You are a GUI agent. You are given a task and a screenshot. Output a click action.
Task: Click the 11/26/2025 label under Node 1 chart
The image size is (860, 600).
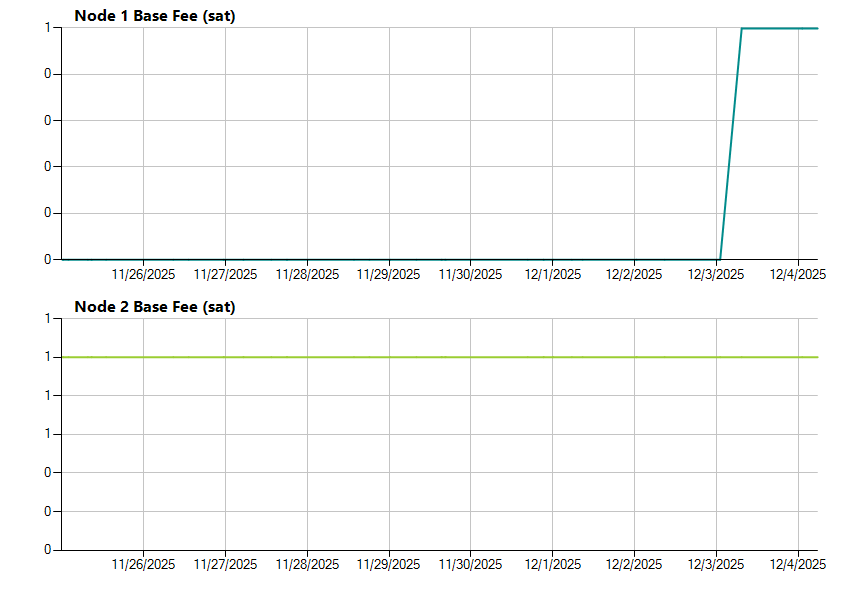143,274
